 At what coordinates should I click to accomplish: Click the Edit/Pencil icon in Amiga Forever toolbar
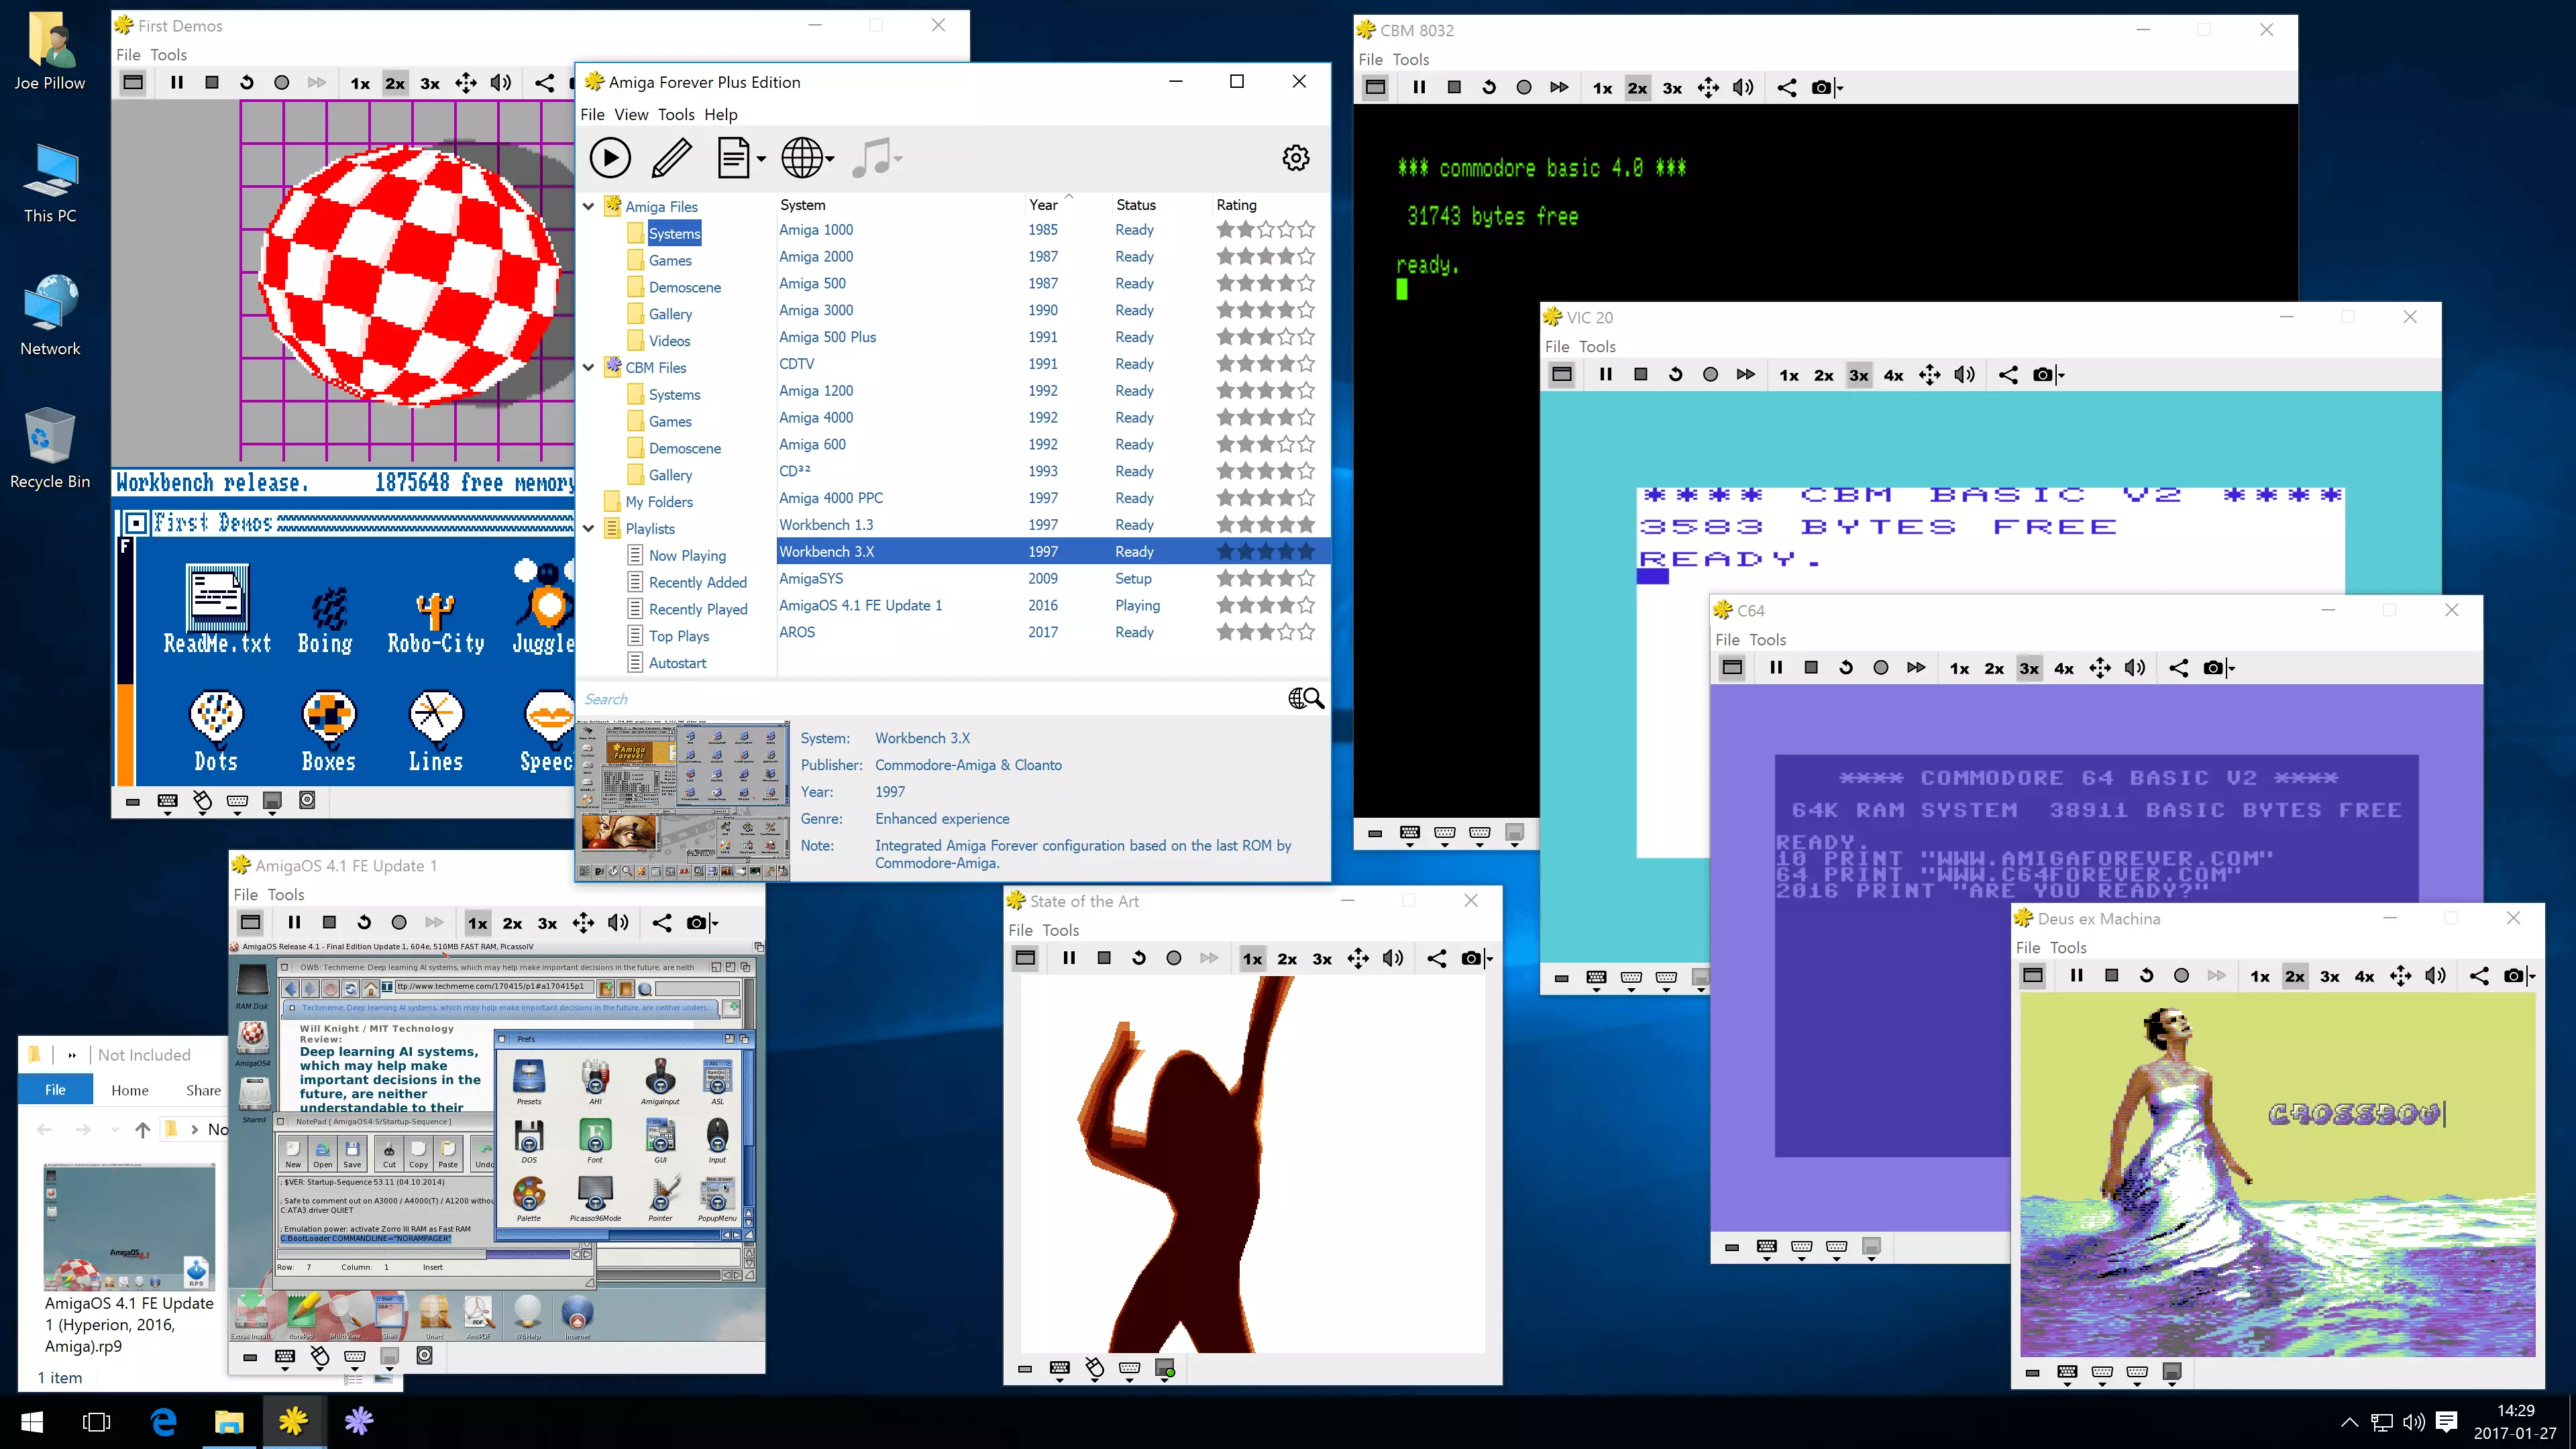coord(672,158)
